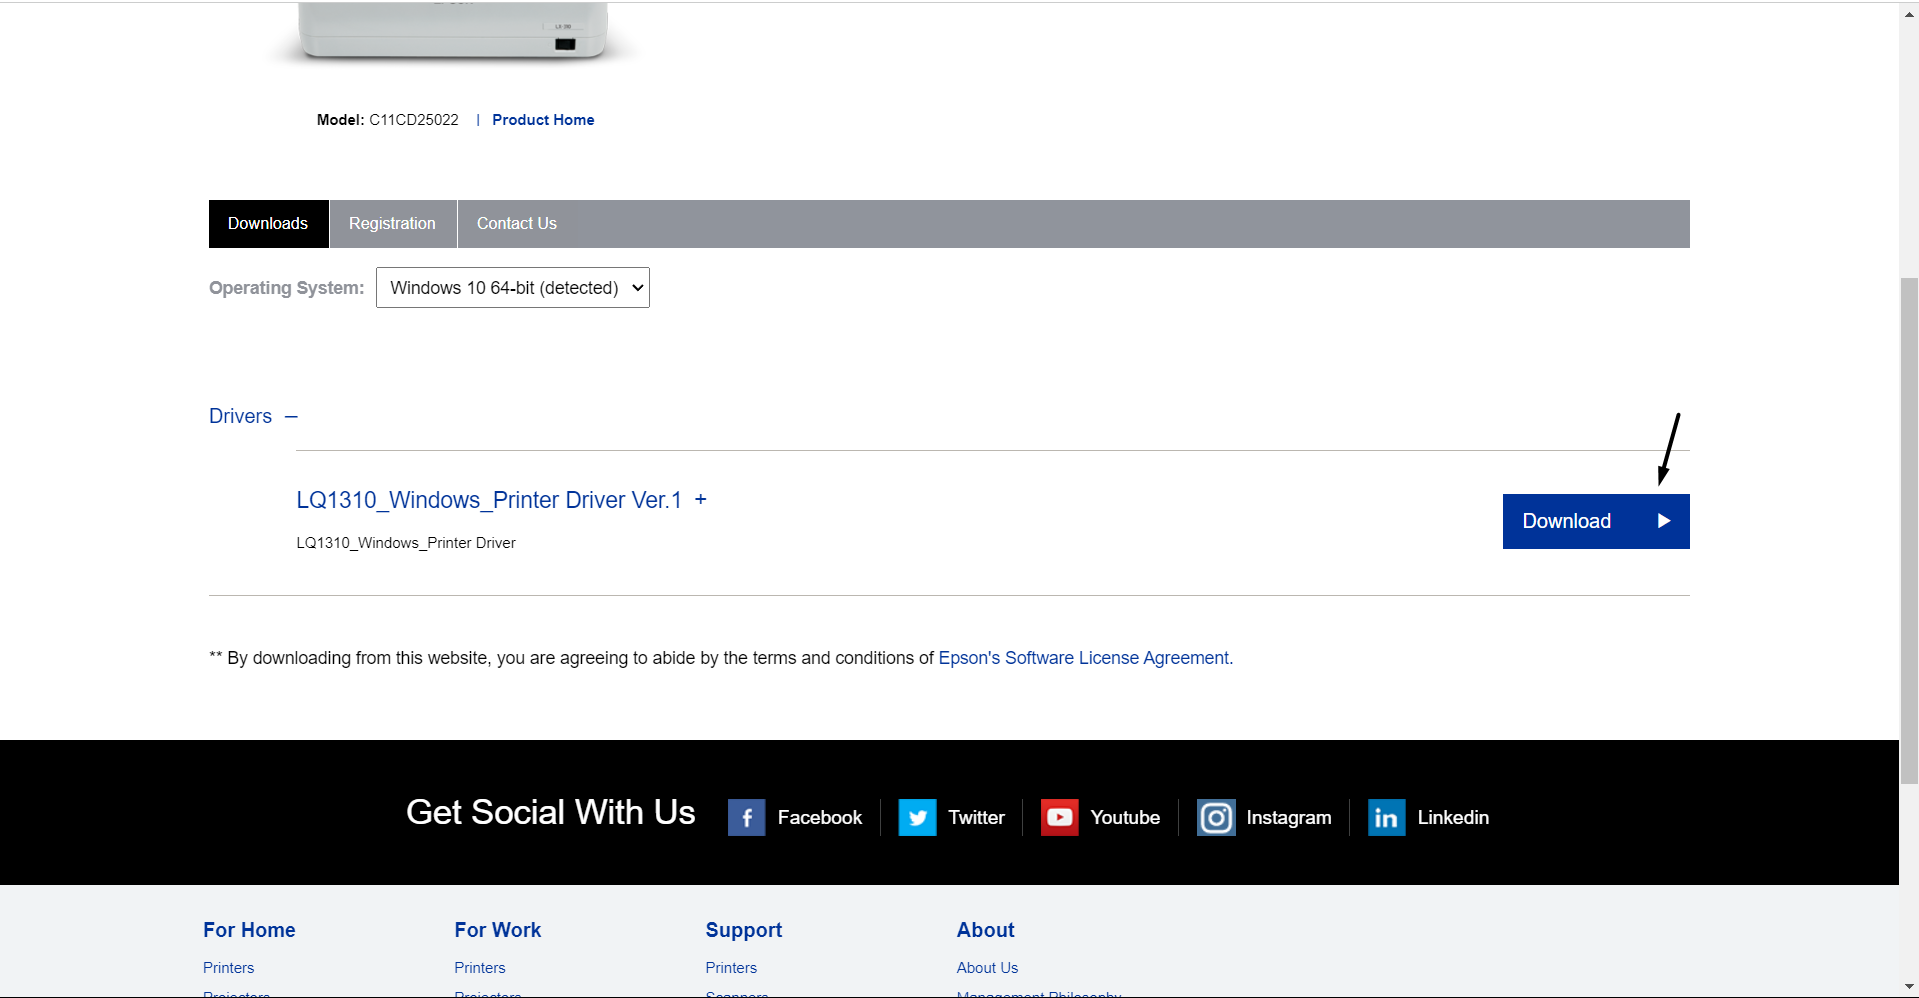Image resolution: width=1919 pixels, height=998 pixels.
Task: Click the vertical scrollbar thumb
Action: (x=1909, y=530)
